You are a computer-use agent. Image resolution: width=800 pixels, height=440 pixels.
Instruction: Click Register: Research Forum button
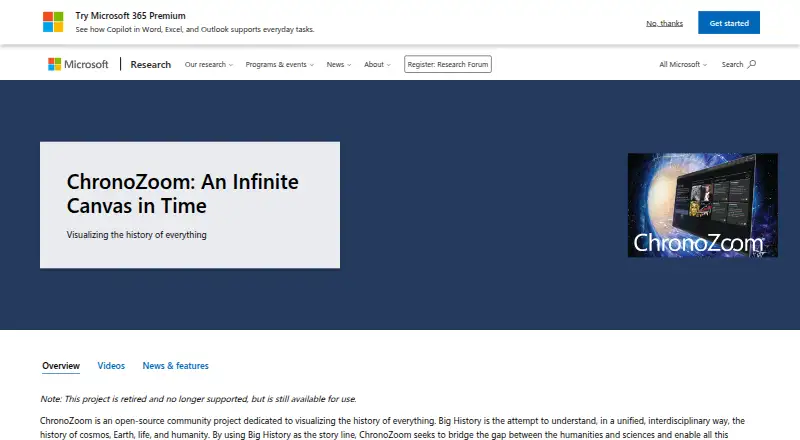[x=448, y=64]
